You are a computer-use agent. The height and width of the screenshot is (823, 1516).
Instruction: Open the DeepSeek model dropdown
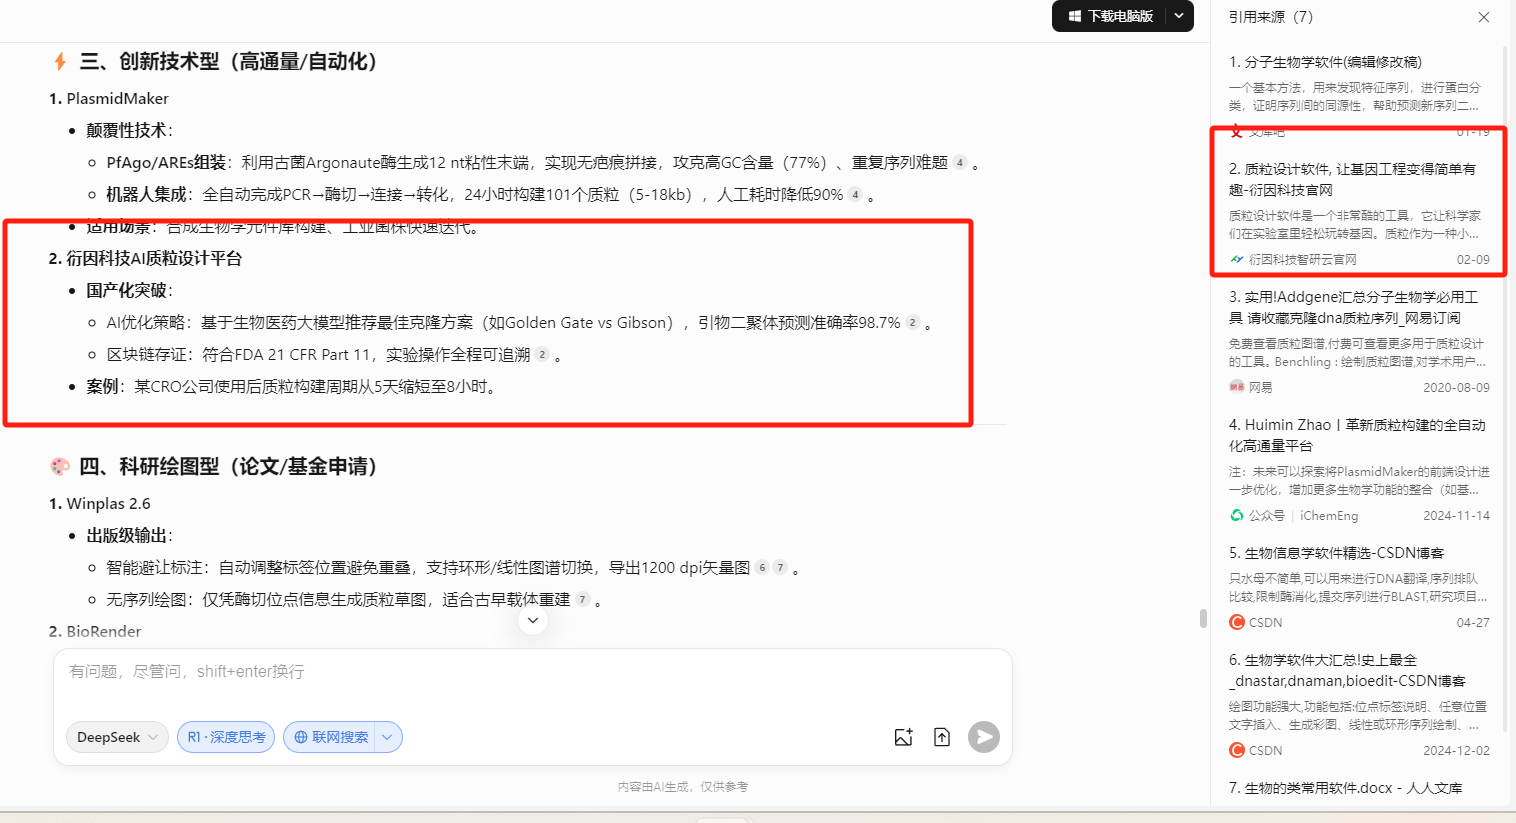(116, 736)
